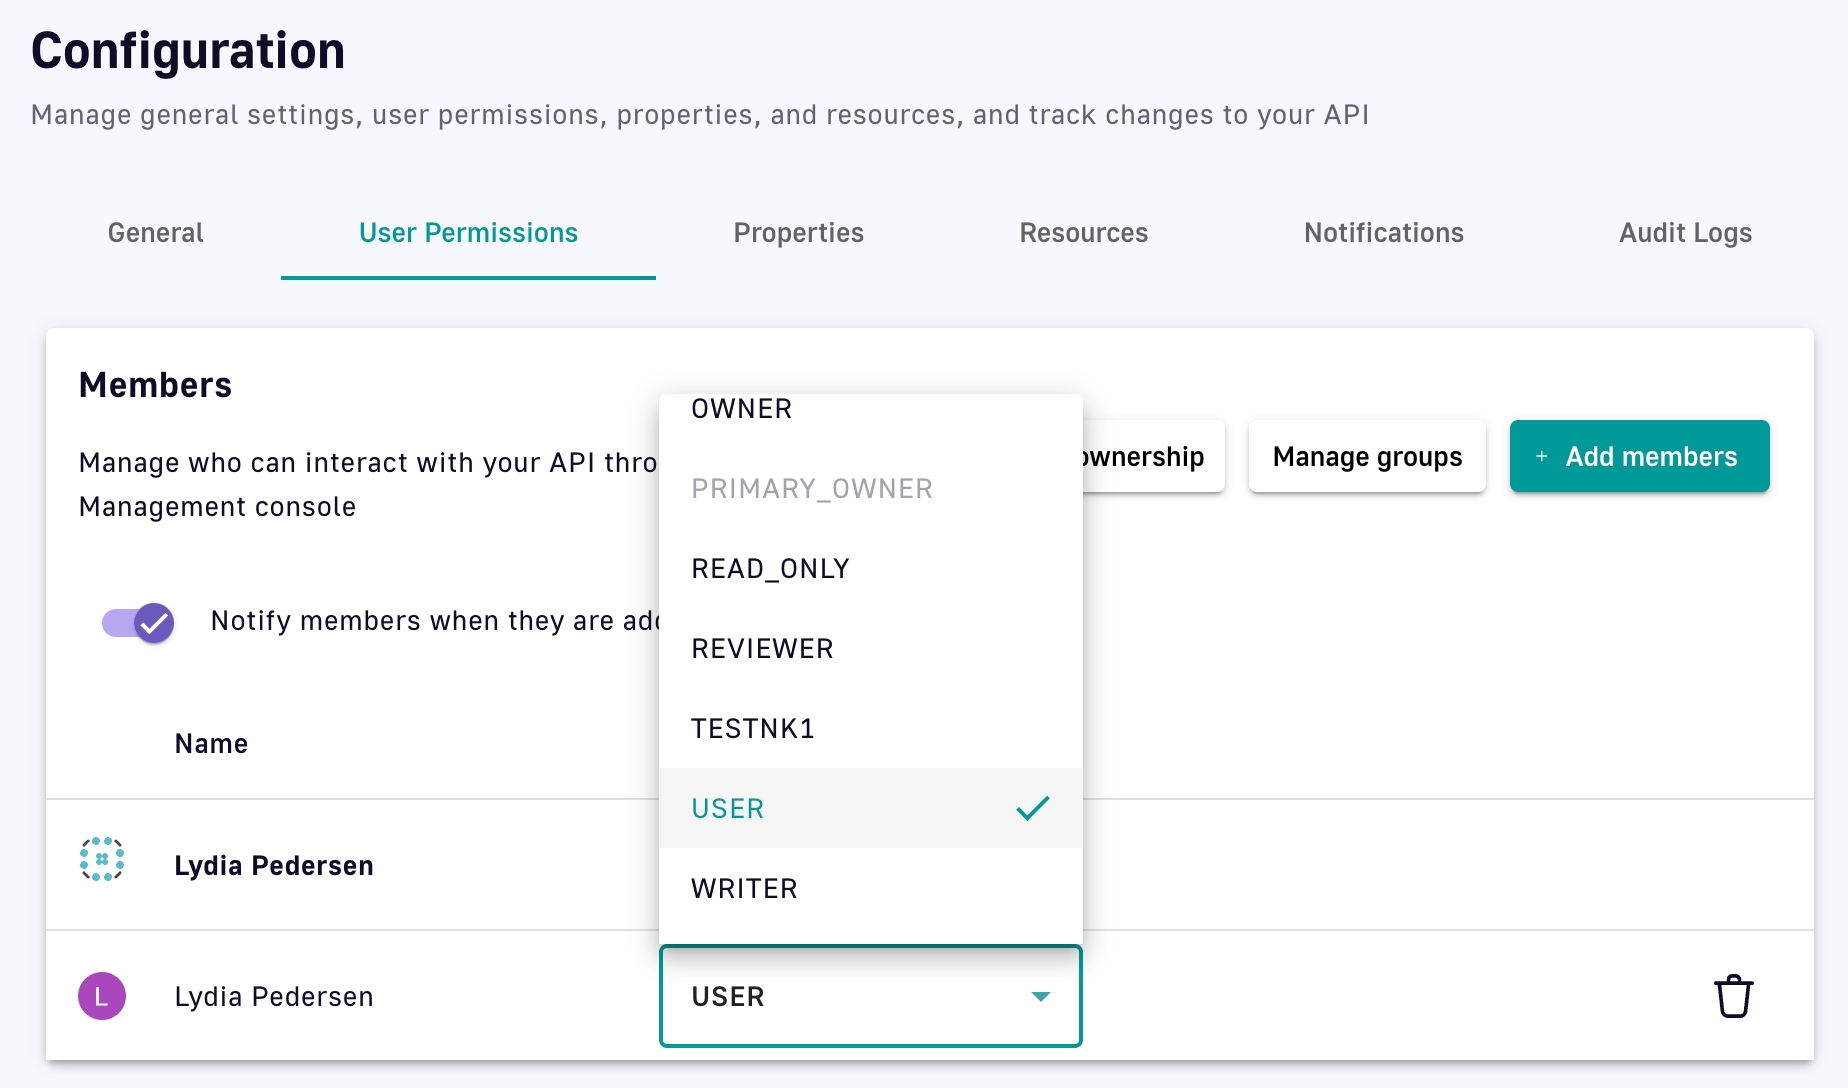The image size is (1848, 1088).
Task: Toggle the notify members switch
Action: point(139,622)
